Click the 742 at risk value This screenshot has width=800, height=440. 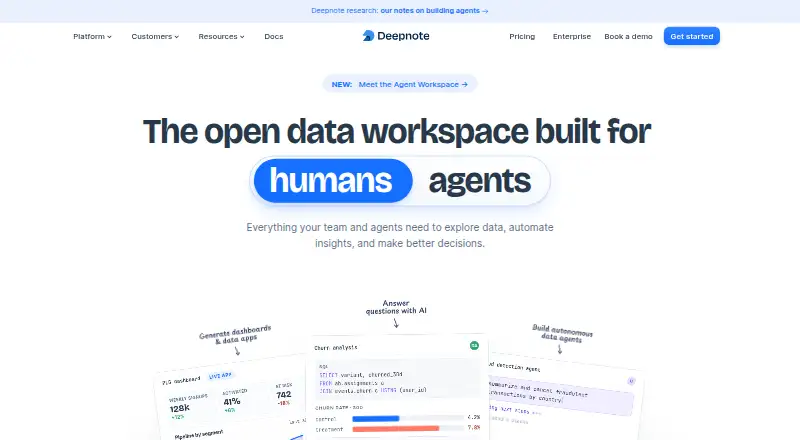(284, 395)
